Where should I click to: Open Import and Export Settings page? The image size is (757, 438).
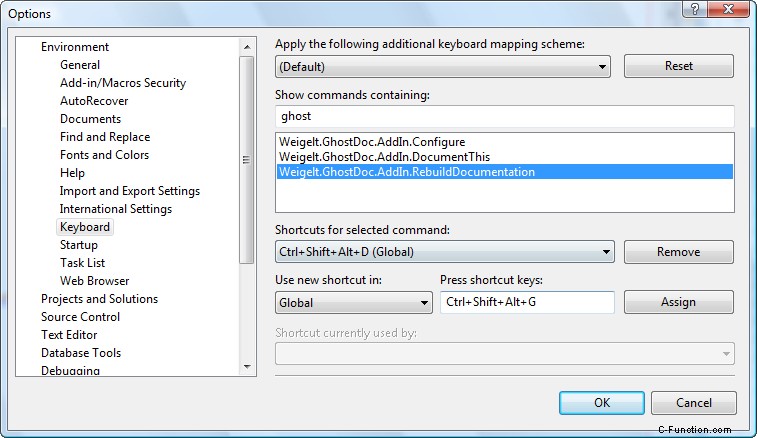tap(130, 191)
